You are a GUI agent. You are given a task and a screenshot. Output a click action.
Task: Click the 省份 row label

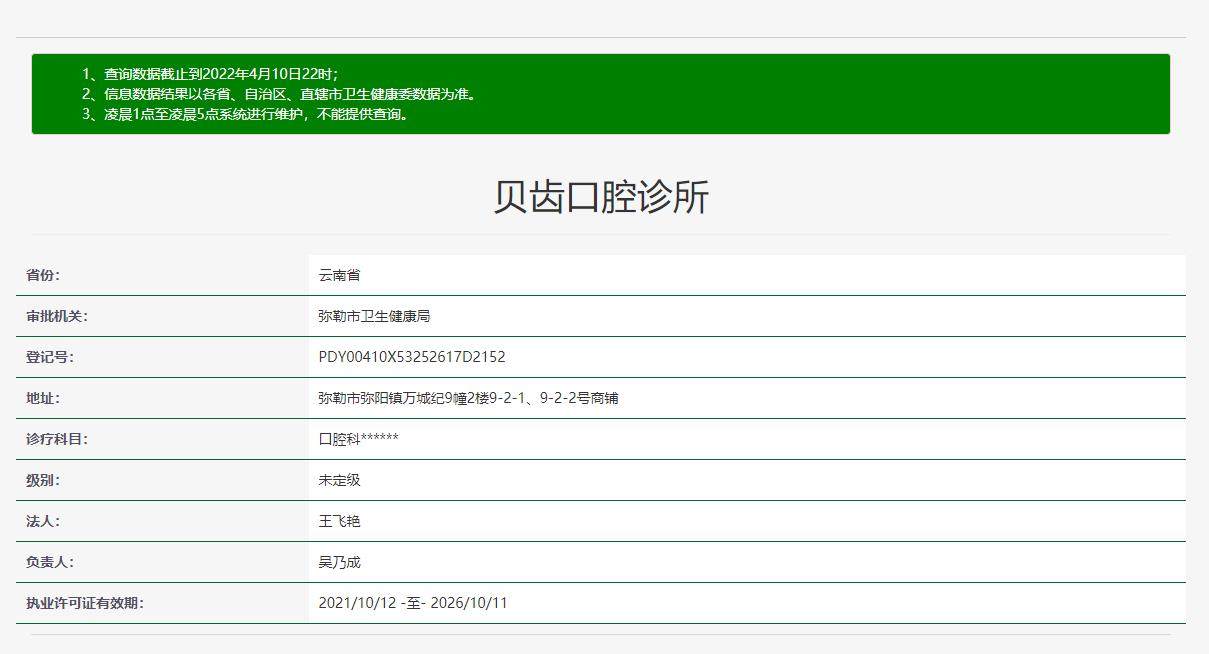click(x=45, y=274)
